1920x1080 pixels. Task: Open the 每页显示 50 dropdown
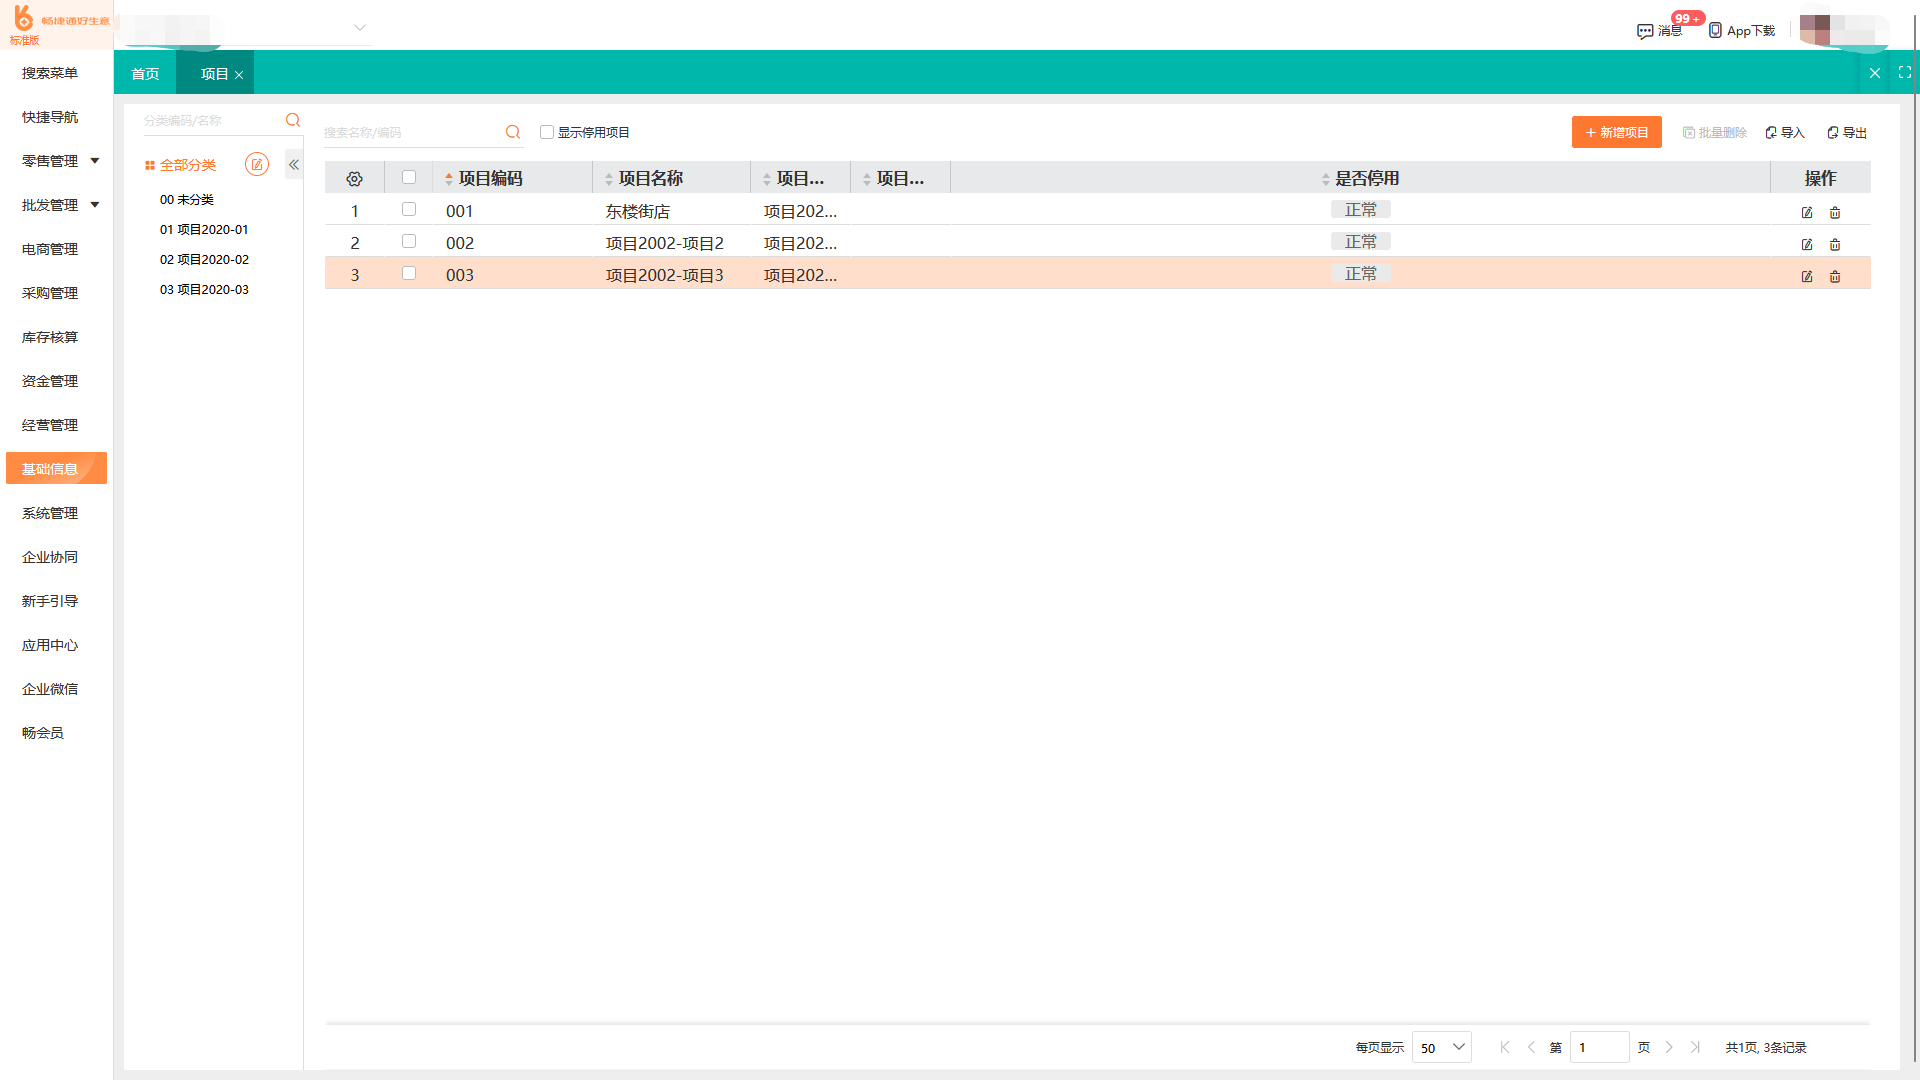(x=1441, y=1048)
